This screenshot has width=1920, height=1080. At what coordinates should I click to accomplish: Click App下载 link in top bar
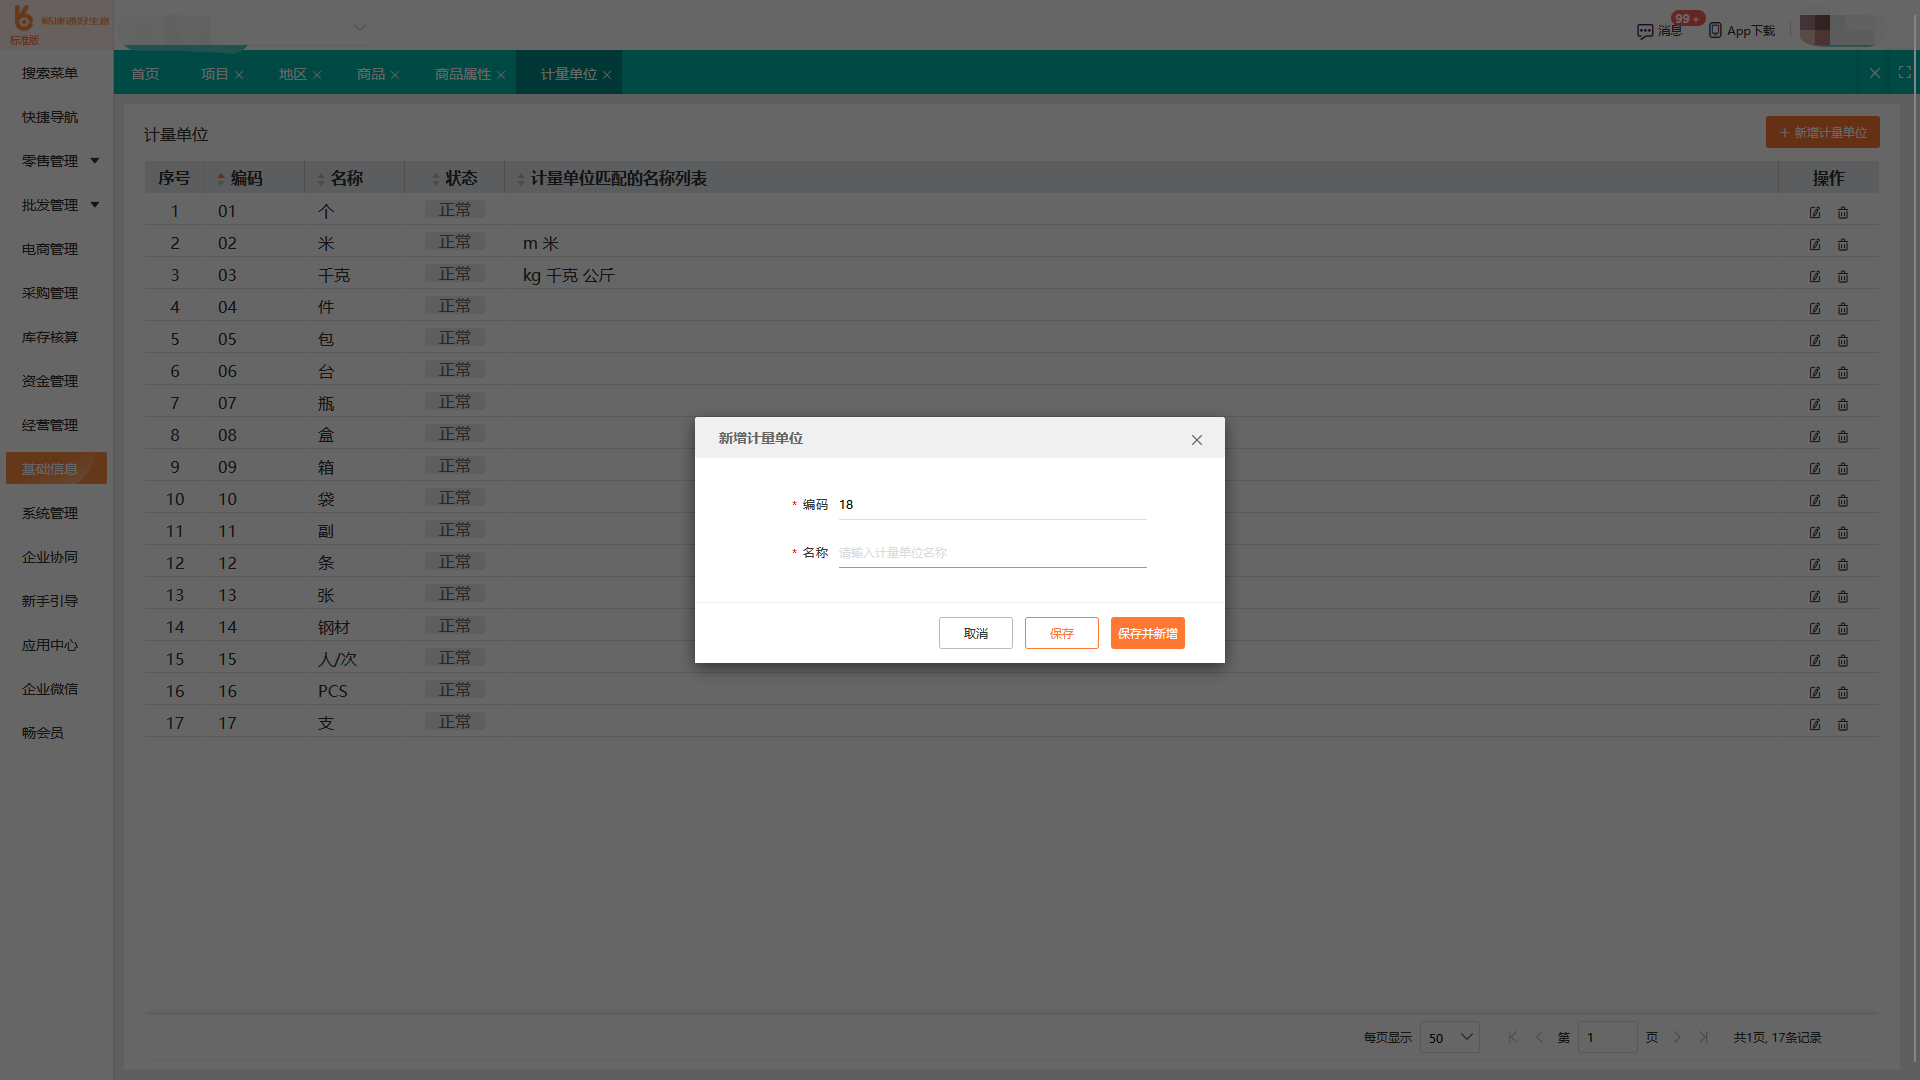pyautogui.click(x=1742, y=29)
